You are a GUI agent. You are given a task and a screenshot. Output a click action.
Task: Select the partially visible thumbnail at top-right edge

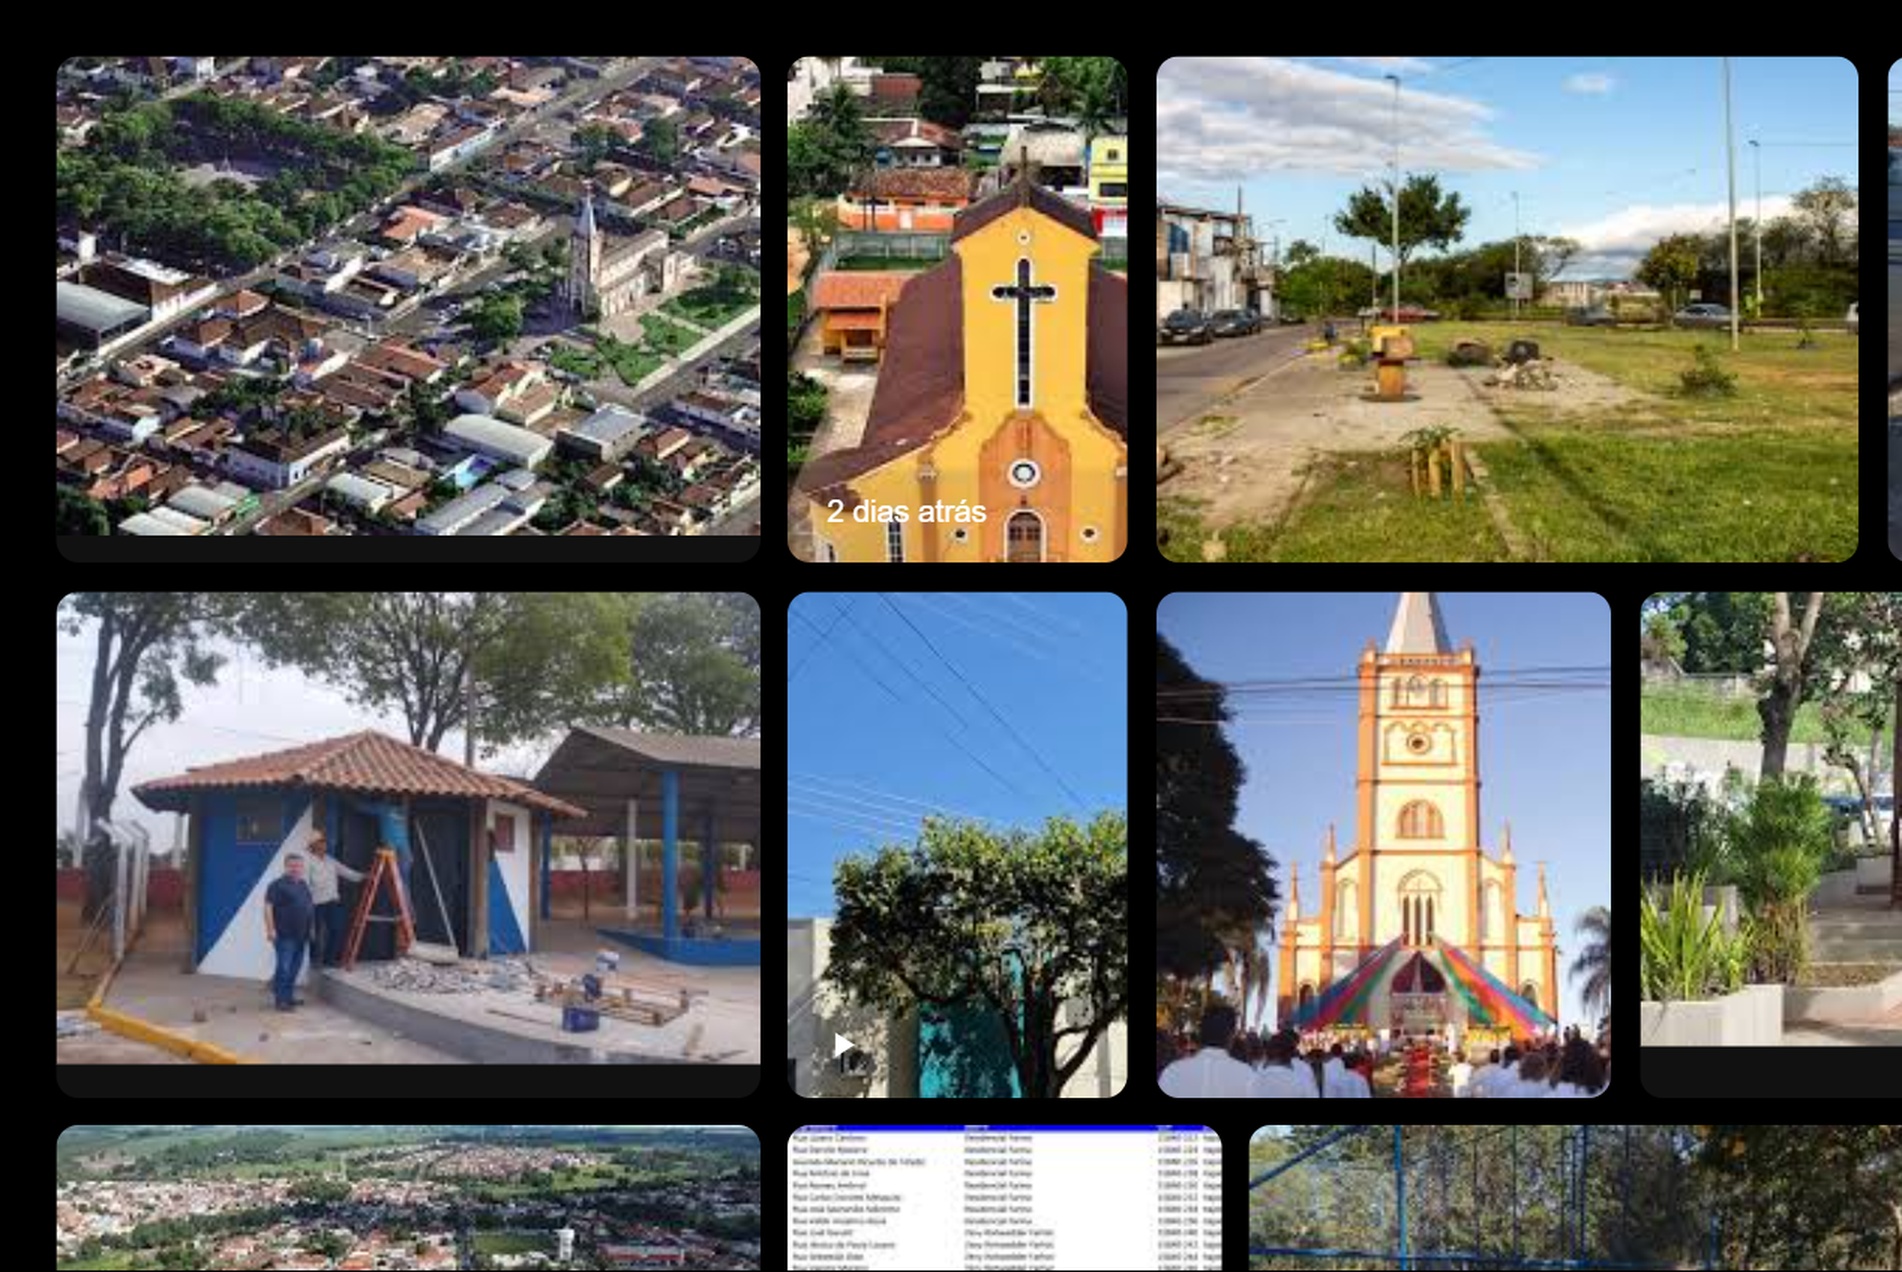(1894, 309)
